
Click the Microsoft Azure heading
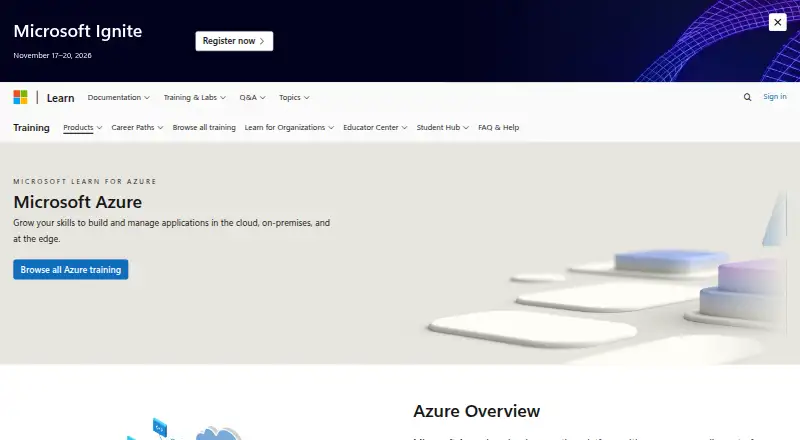[x=78, y=202]
